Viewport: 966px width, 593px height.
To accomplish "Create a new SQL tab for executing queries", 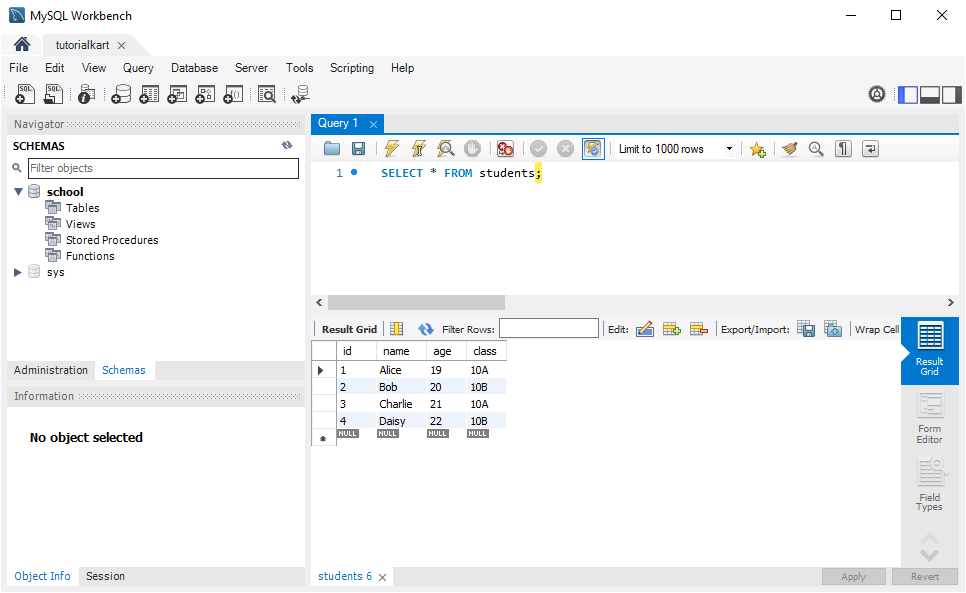I will pyautogui.click(x=24, y=93).
